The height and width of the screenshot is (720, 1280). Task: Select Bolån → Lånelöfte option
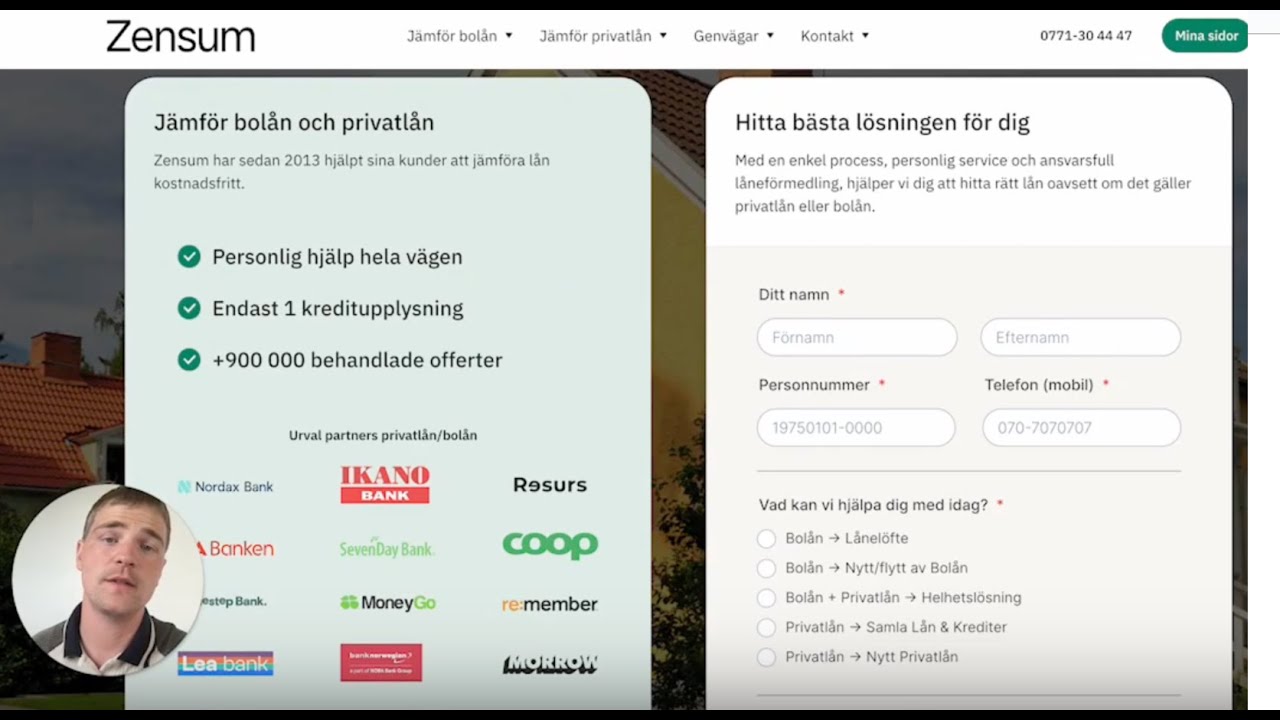(766, 539)
